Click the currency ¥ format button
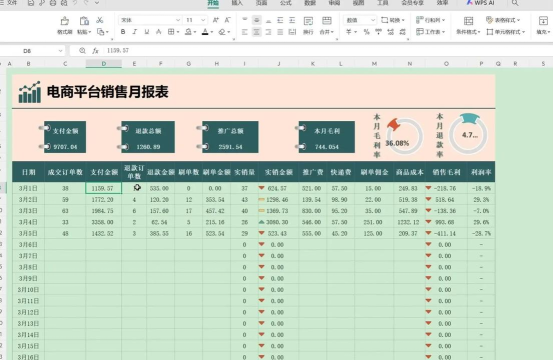 pos(349,32)
